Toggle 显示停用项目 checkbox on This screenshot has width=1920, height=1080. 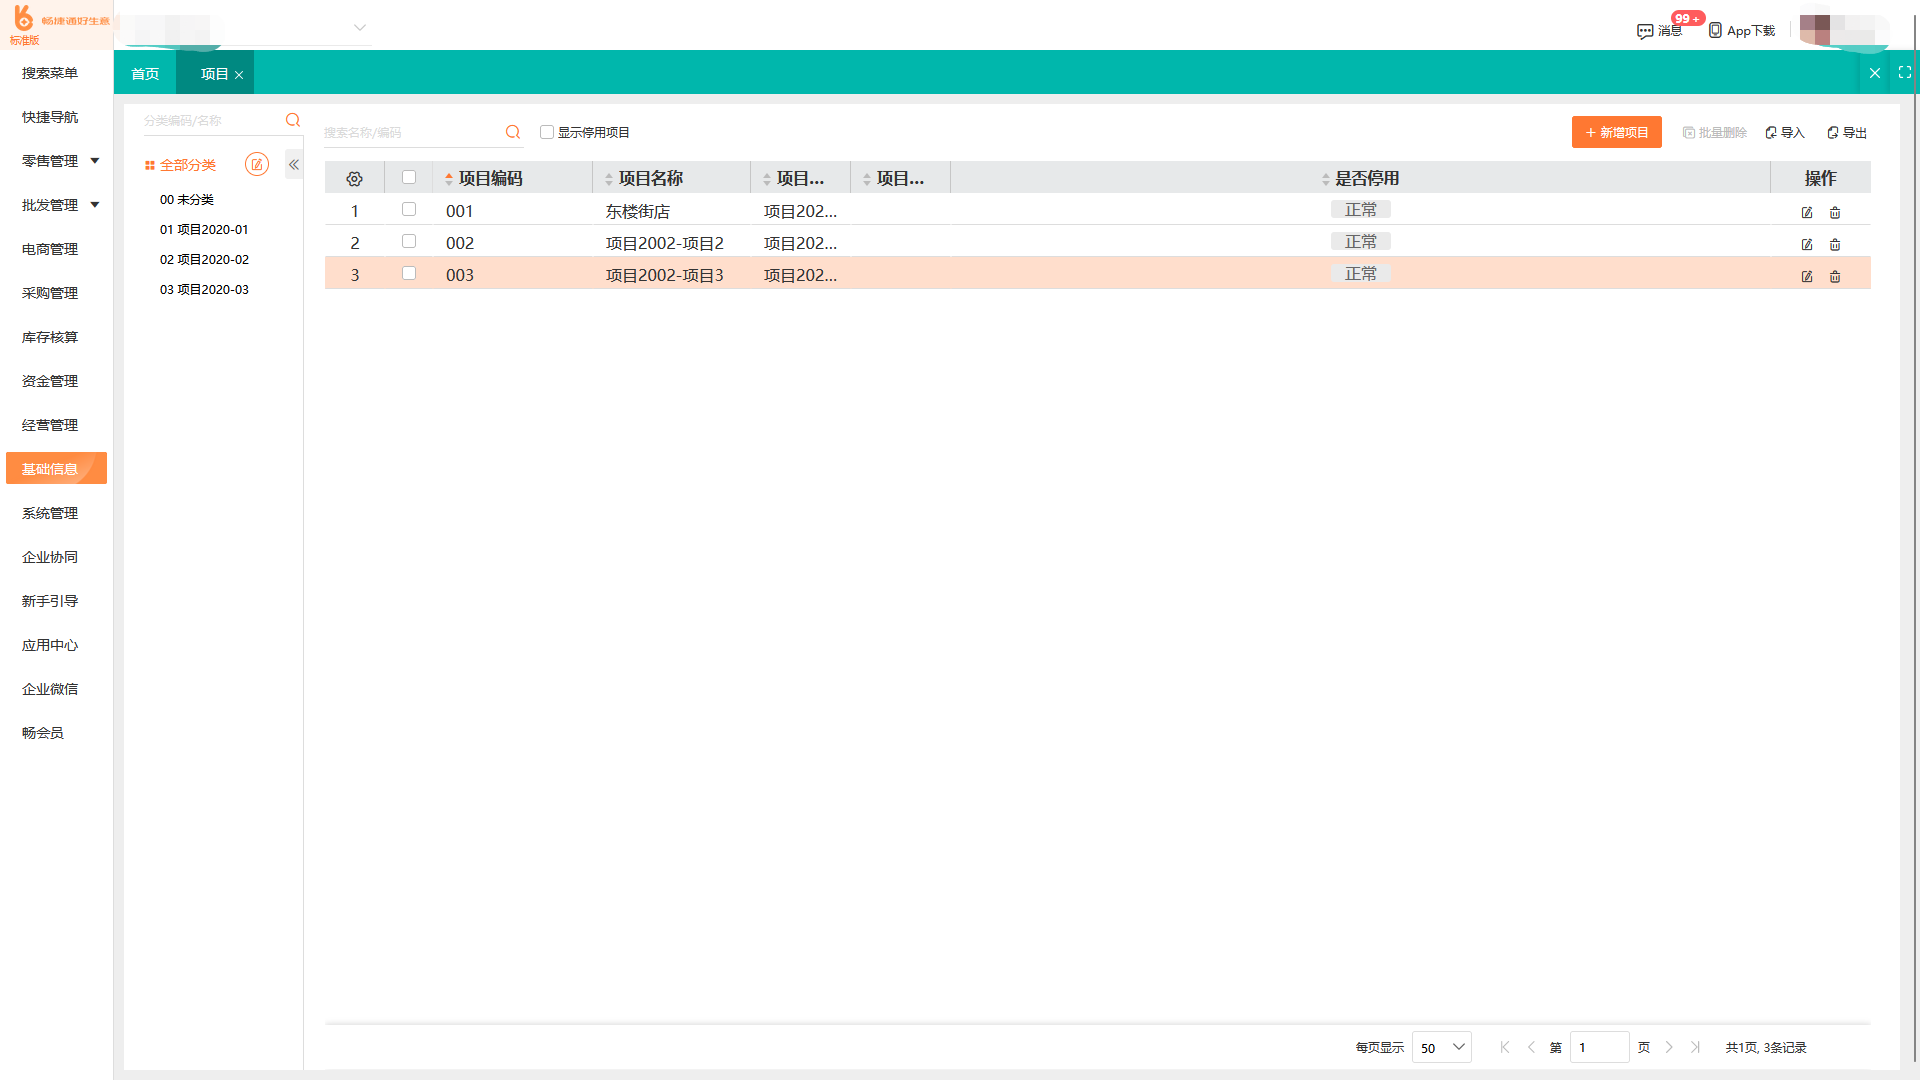pyautogui.click(x=547, y=132)
